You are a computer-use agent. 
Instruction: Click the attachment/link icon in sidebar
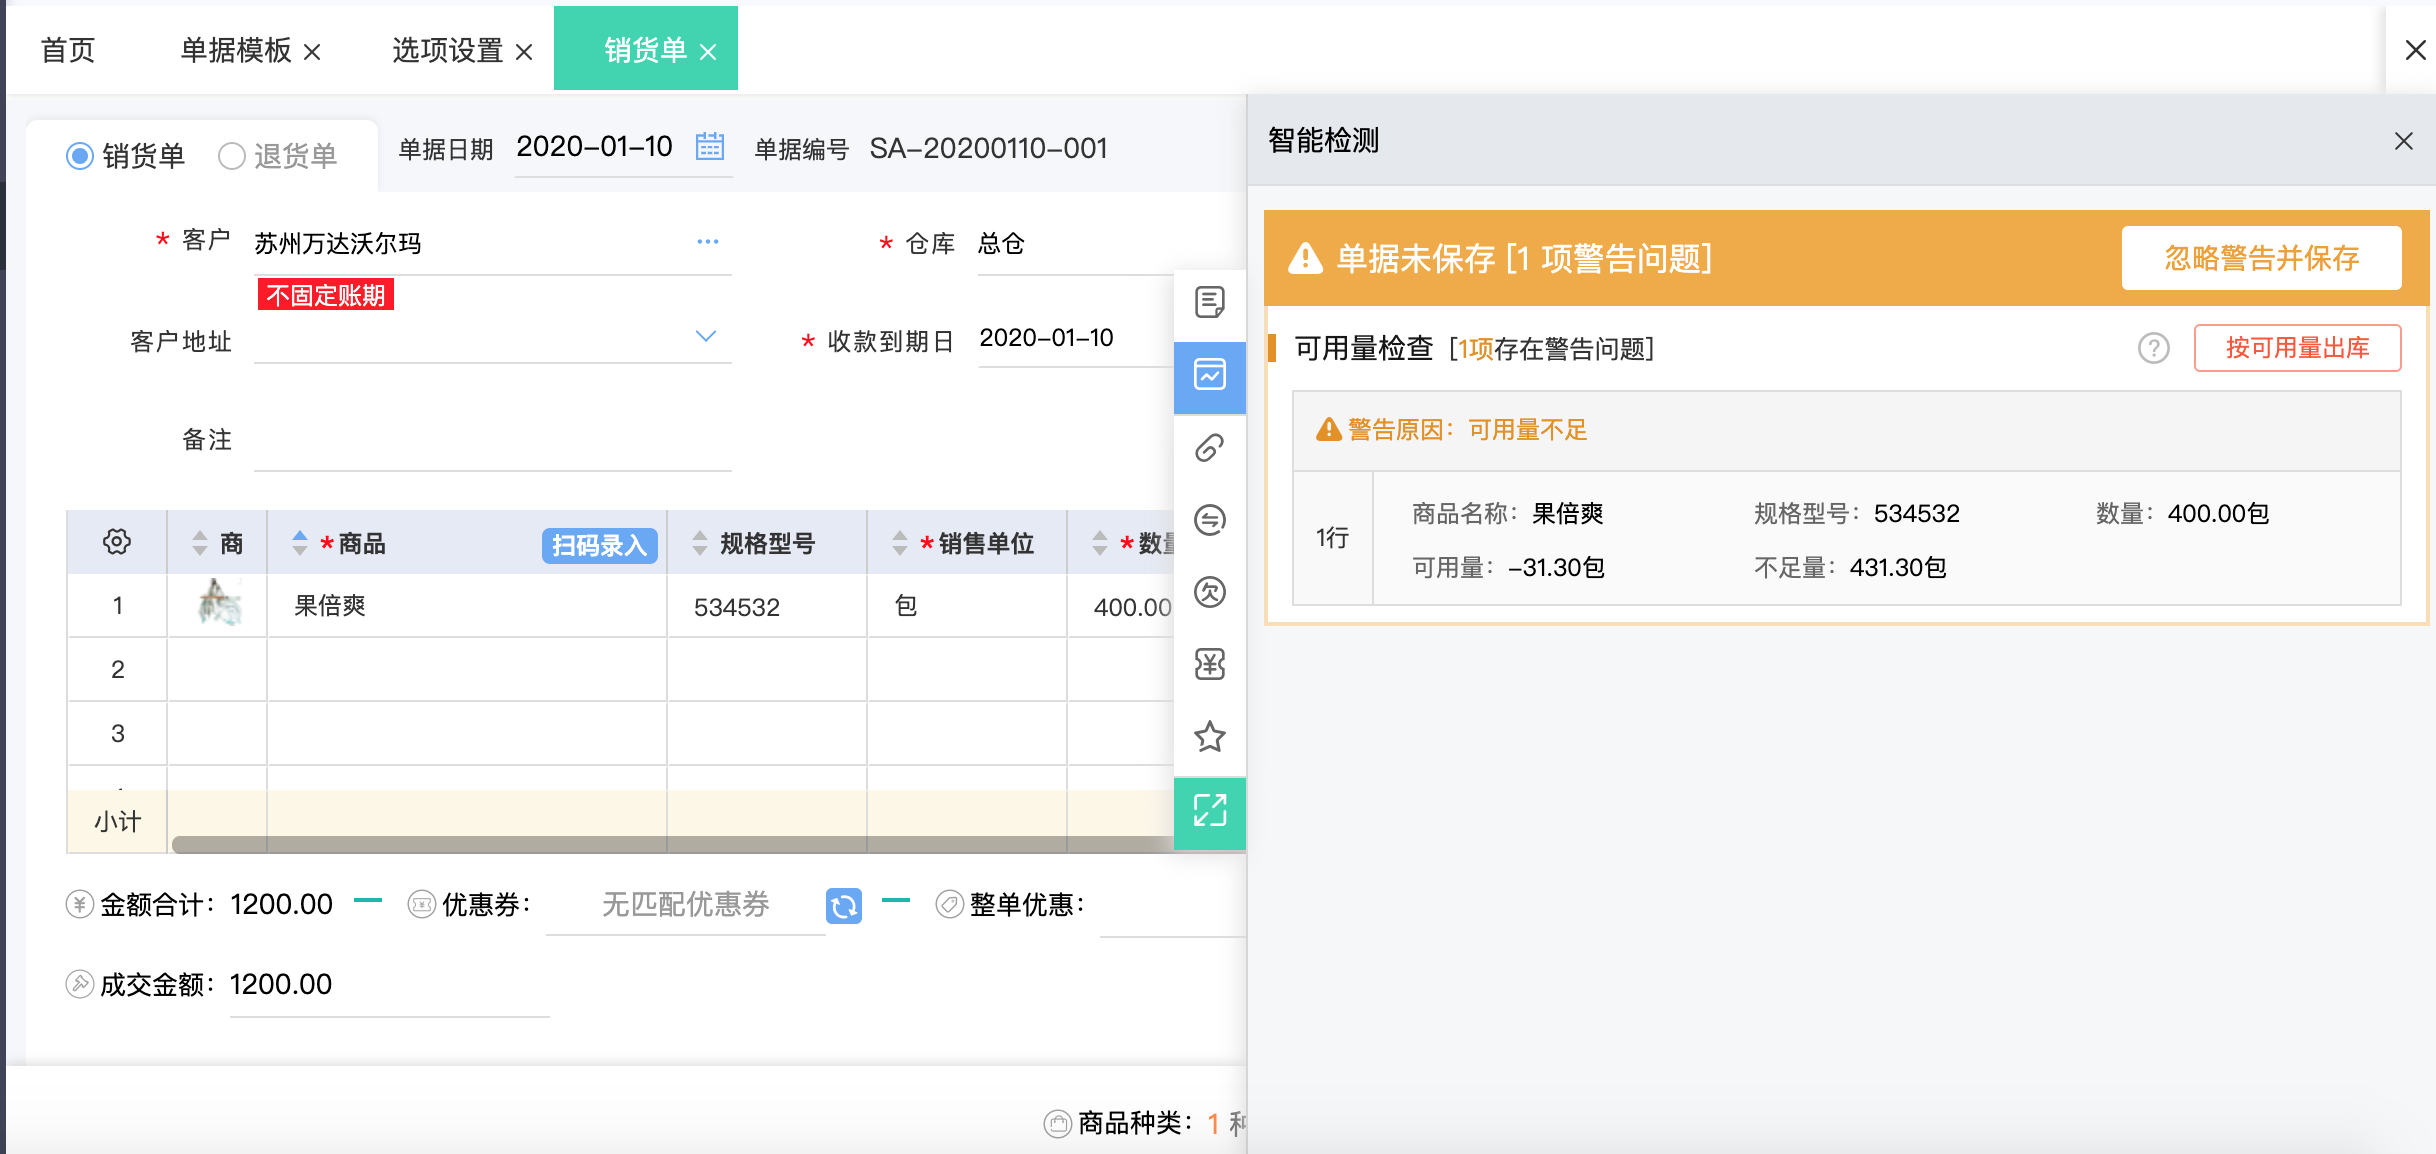[1209, 450]
